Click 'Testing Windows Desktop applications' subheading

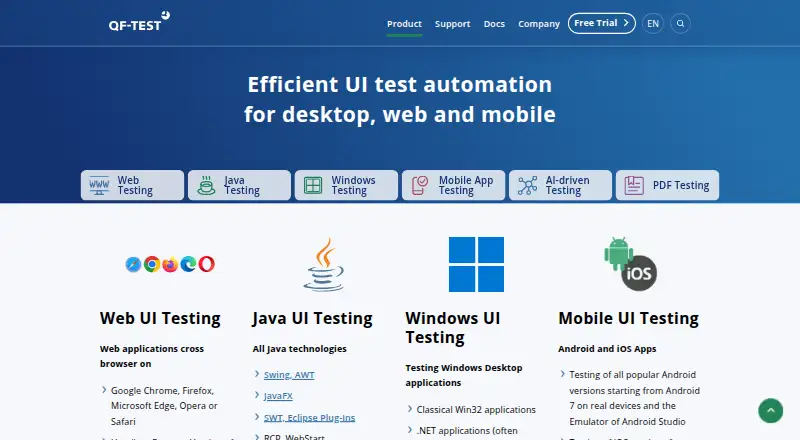464,375
